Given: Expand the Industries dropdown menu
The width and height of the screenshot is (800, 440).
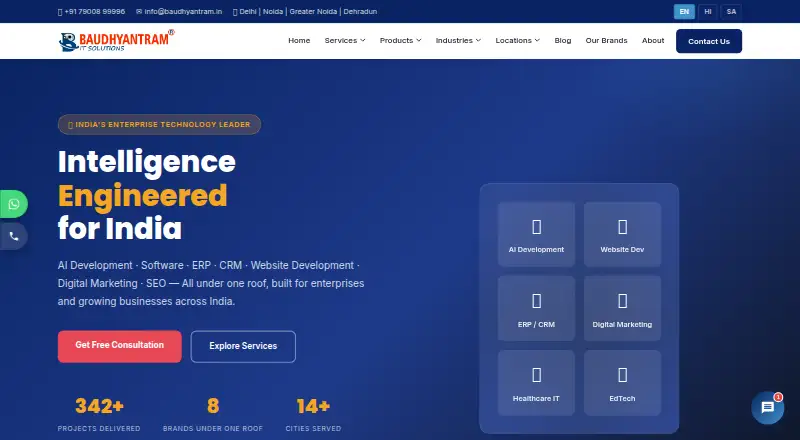Looking at the screenshot, I should click(458, 40).
